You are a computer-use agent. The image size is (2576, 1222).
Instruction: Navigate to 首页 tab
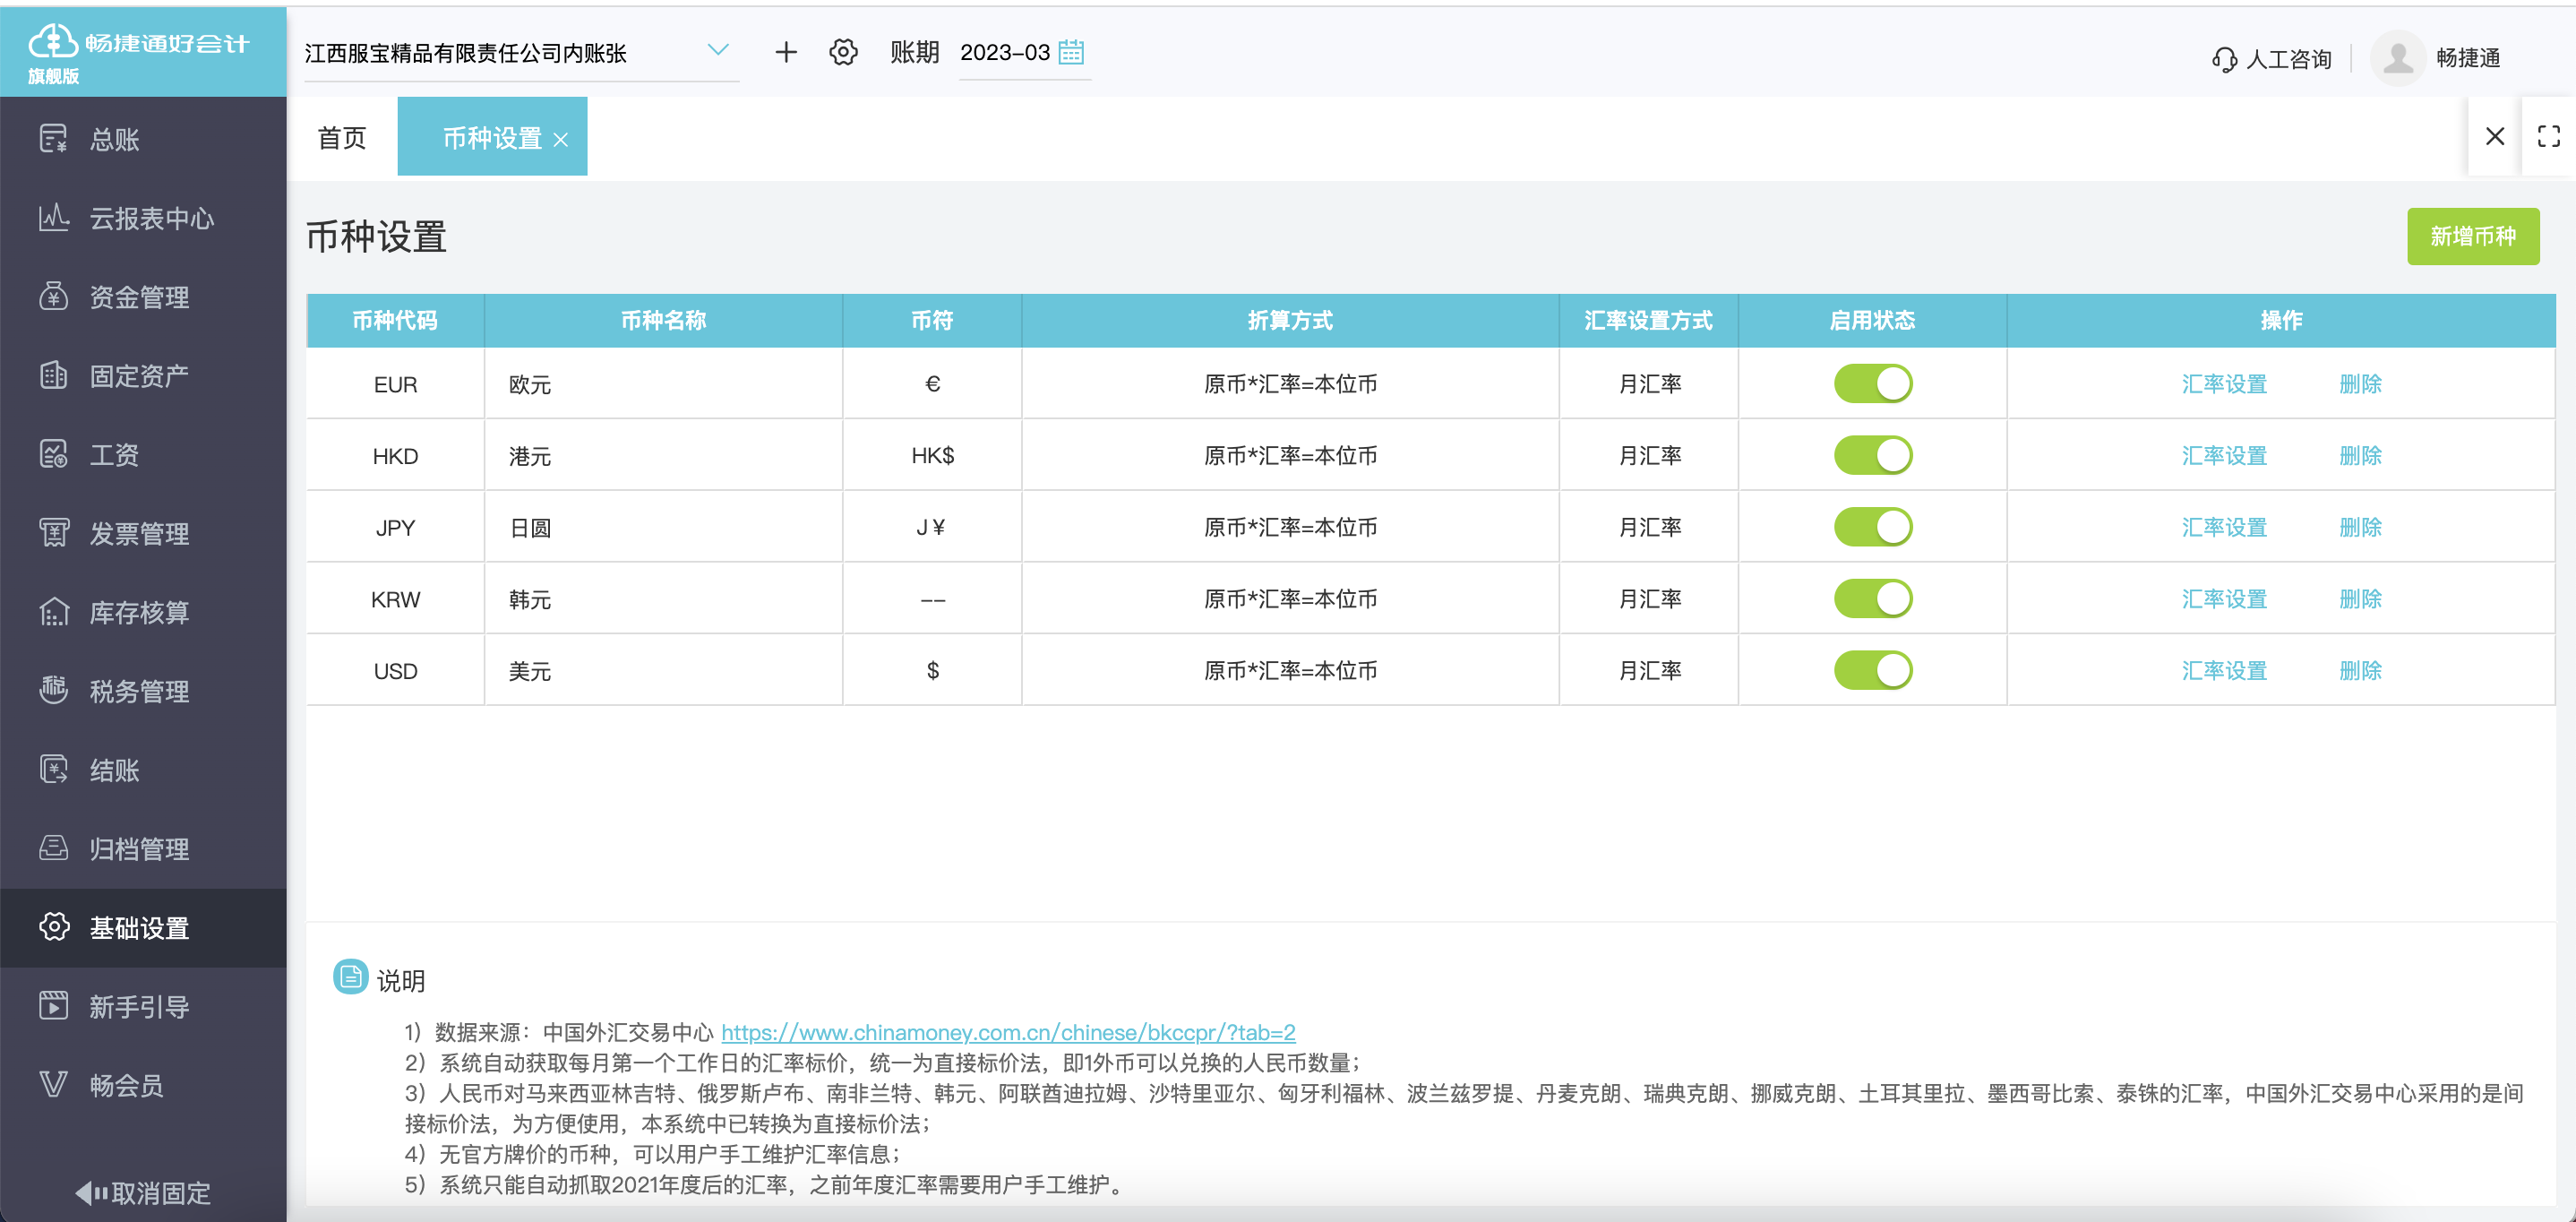point(342,138)
